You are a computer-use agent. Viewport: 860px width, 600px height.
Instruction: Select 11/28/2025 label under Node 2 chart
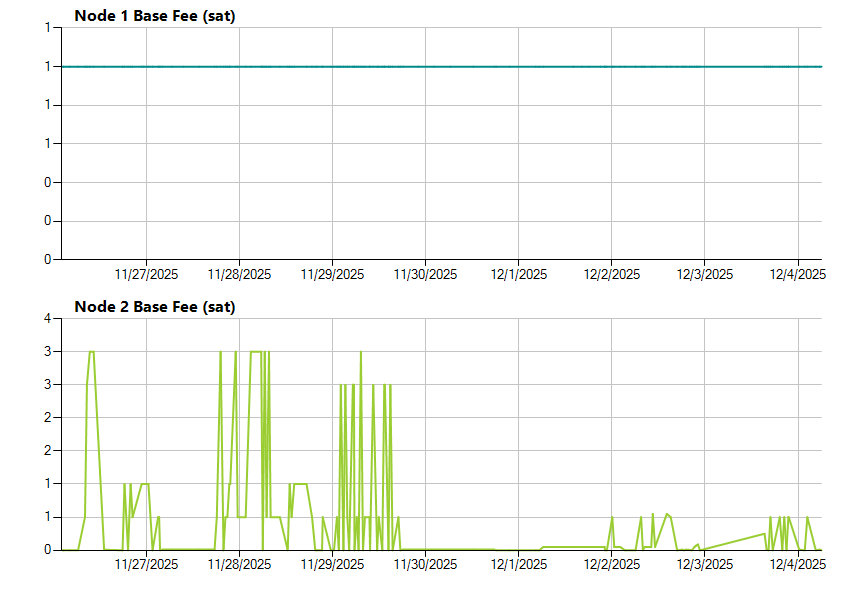coord(239,565)
